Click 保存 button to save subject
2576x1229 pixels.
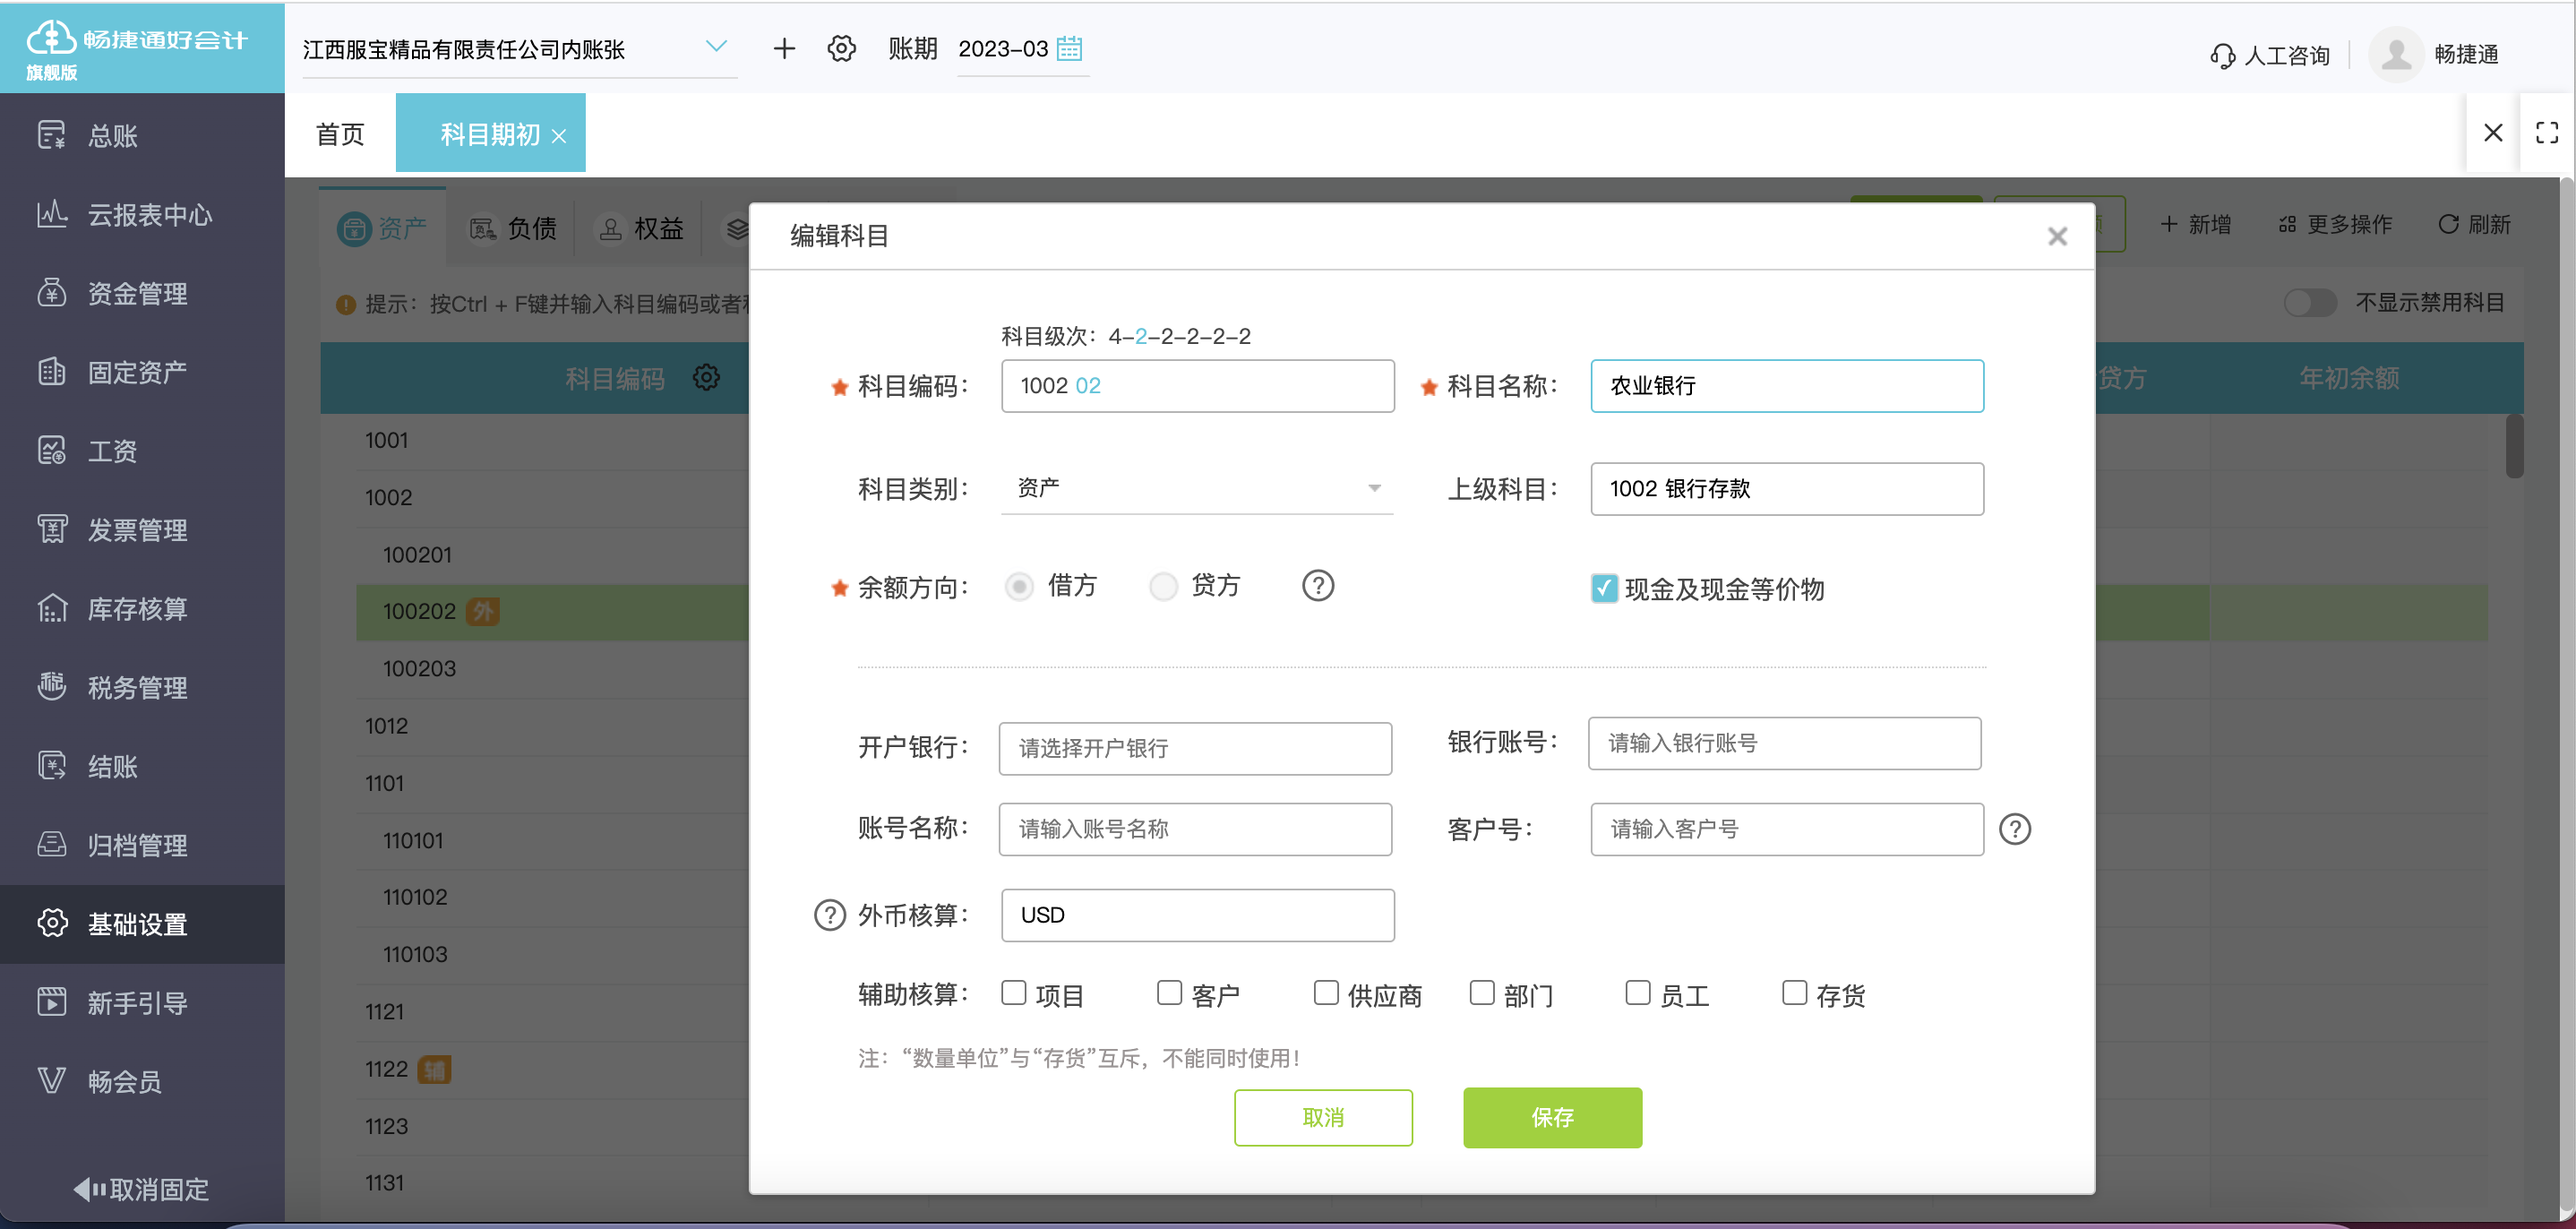(1550, 1119)
